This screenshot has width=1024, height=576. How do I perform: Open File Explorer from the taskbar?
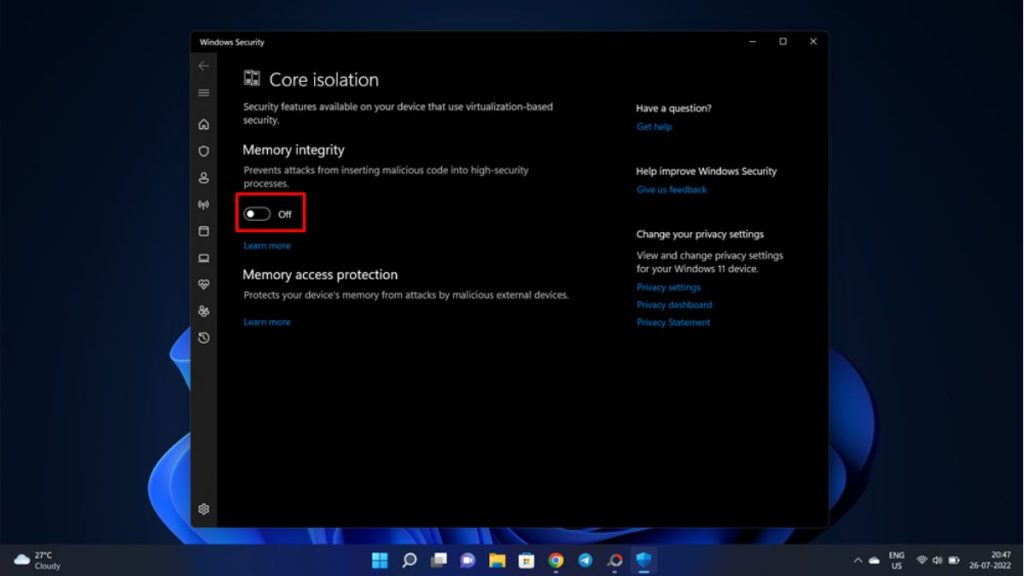(x=497, y=560)
